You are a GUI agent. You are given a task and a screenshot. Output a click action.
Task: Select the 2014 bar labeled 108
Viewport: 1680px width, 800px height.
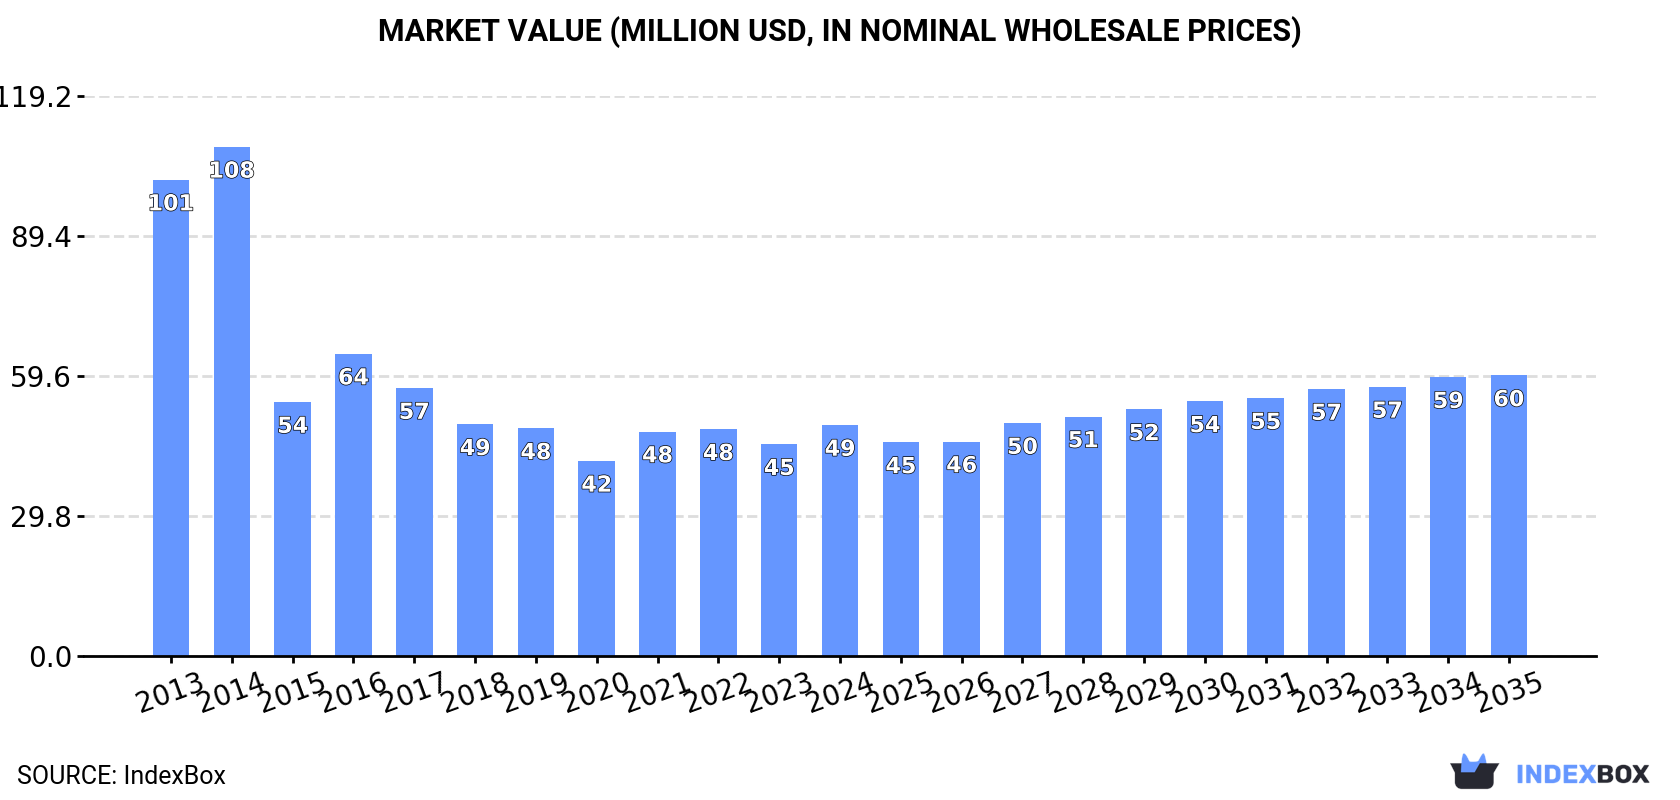click(x=232, y=402)
